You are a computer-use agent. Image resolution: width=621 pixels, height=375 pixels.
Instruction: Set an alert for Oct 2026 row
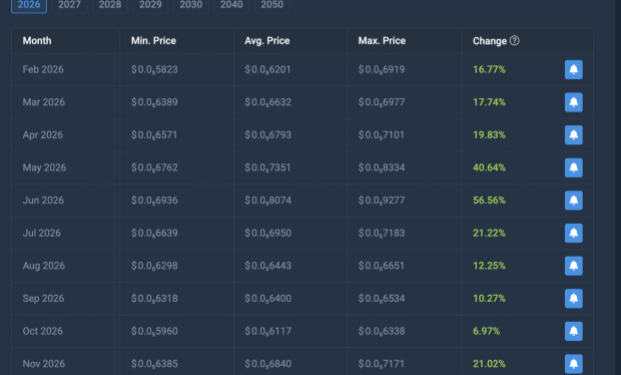(x=573, y=331)
